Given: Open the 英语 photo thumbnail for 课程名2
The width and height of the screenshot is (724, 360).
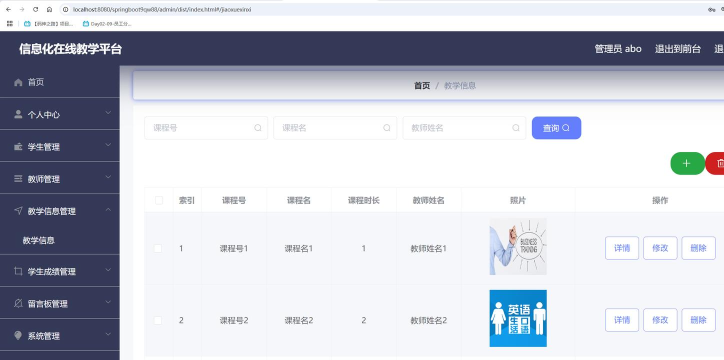Looking at the screenshot, I should point(518,318).
